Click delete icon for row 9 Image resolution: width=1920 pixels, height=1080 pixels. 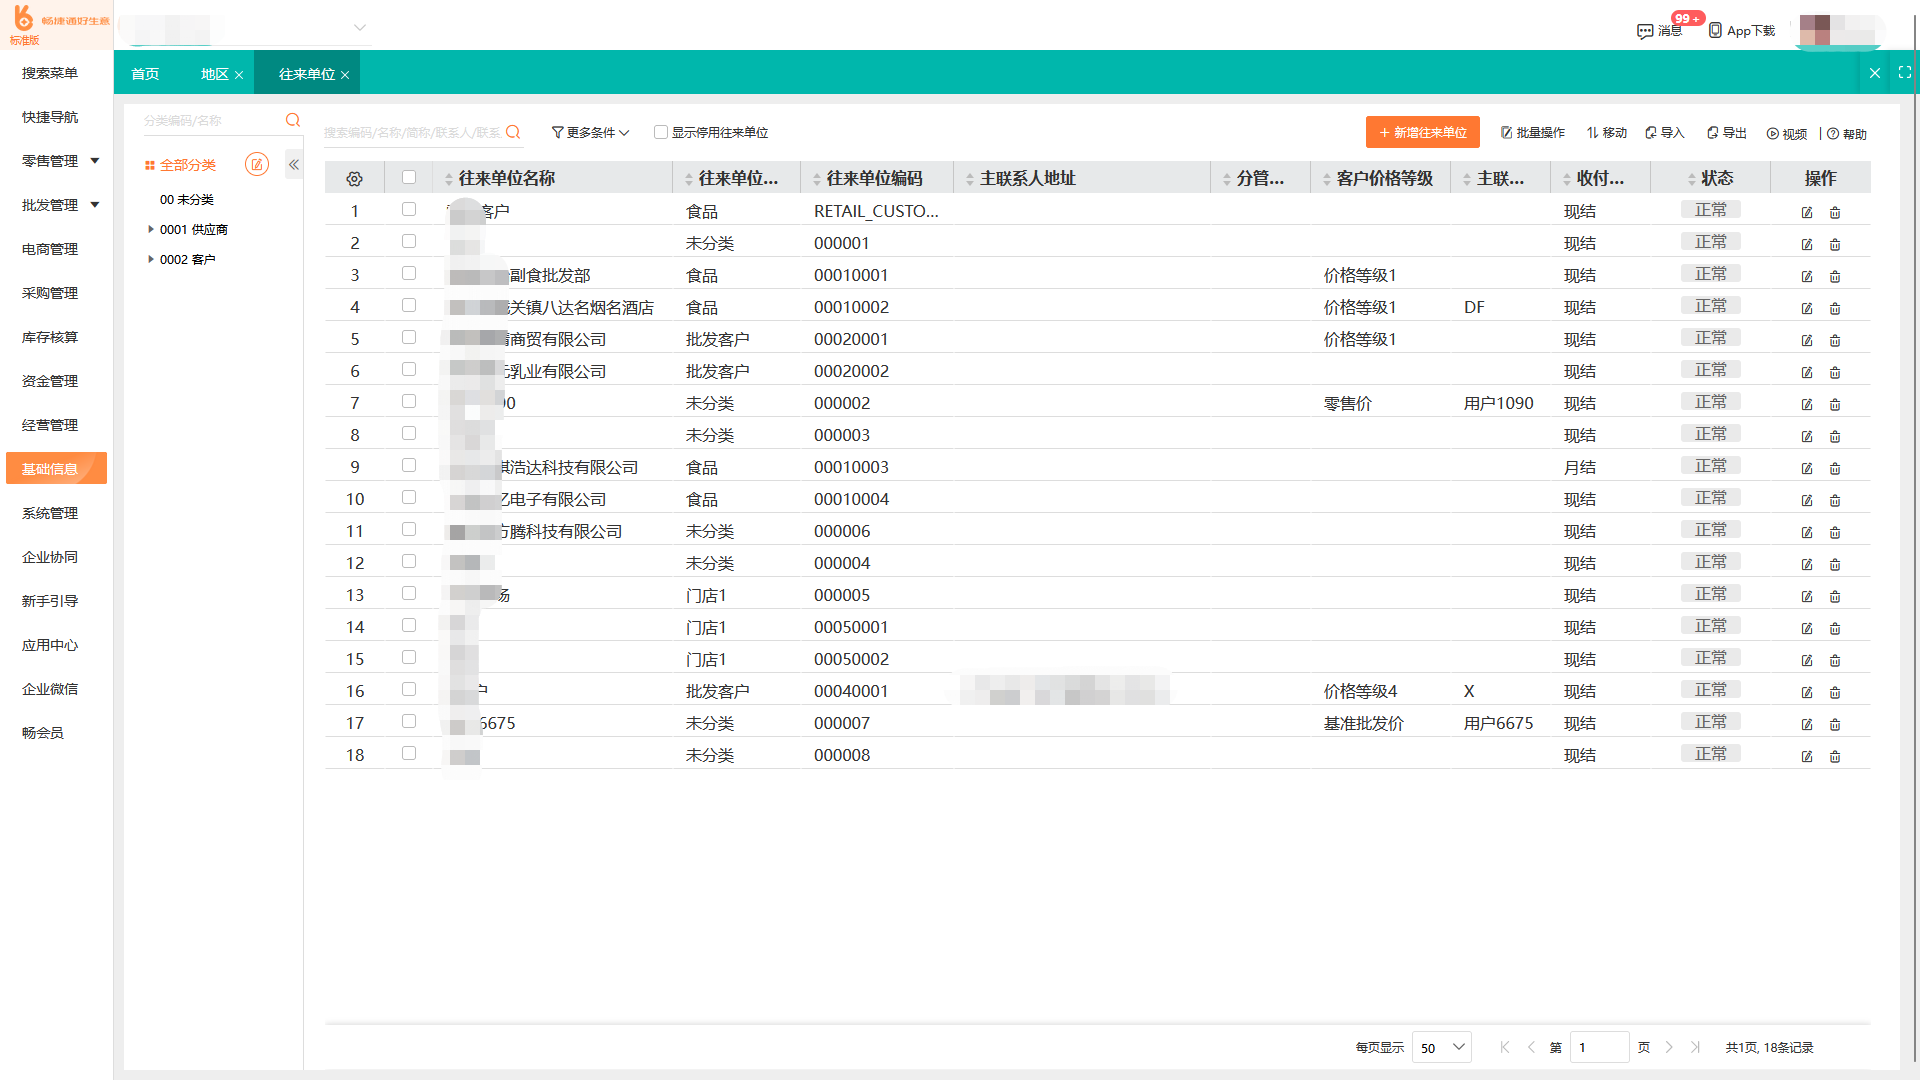[x=1836, y=467]
